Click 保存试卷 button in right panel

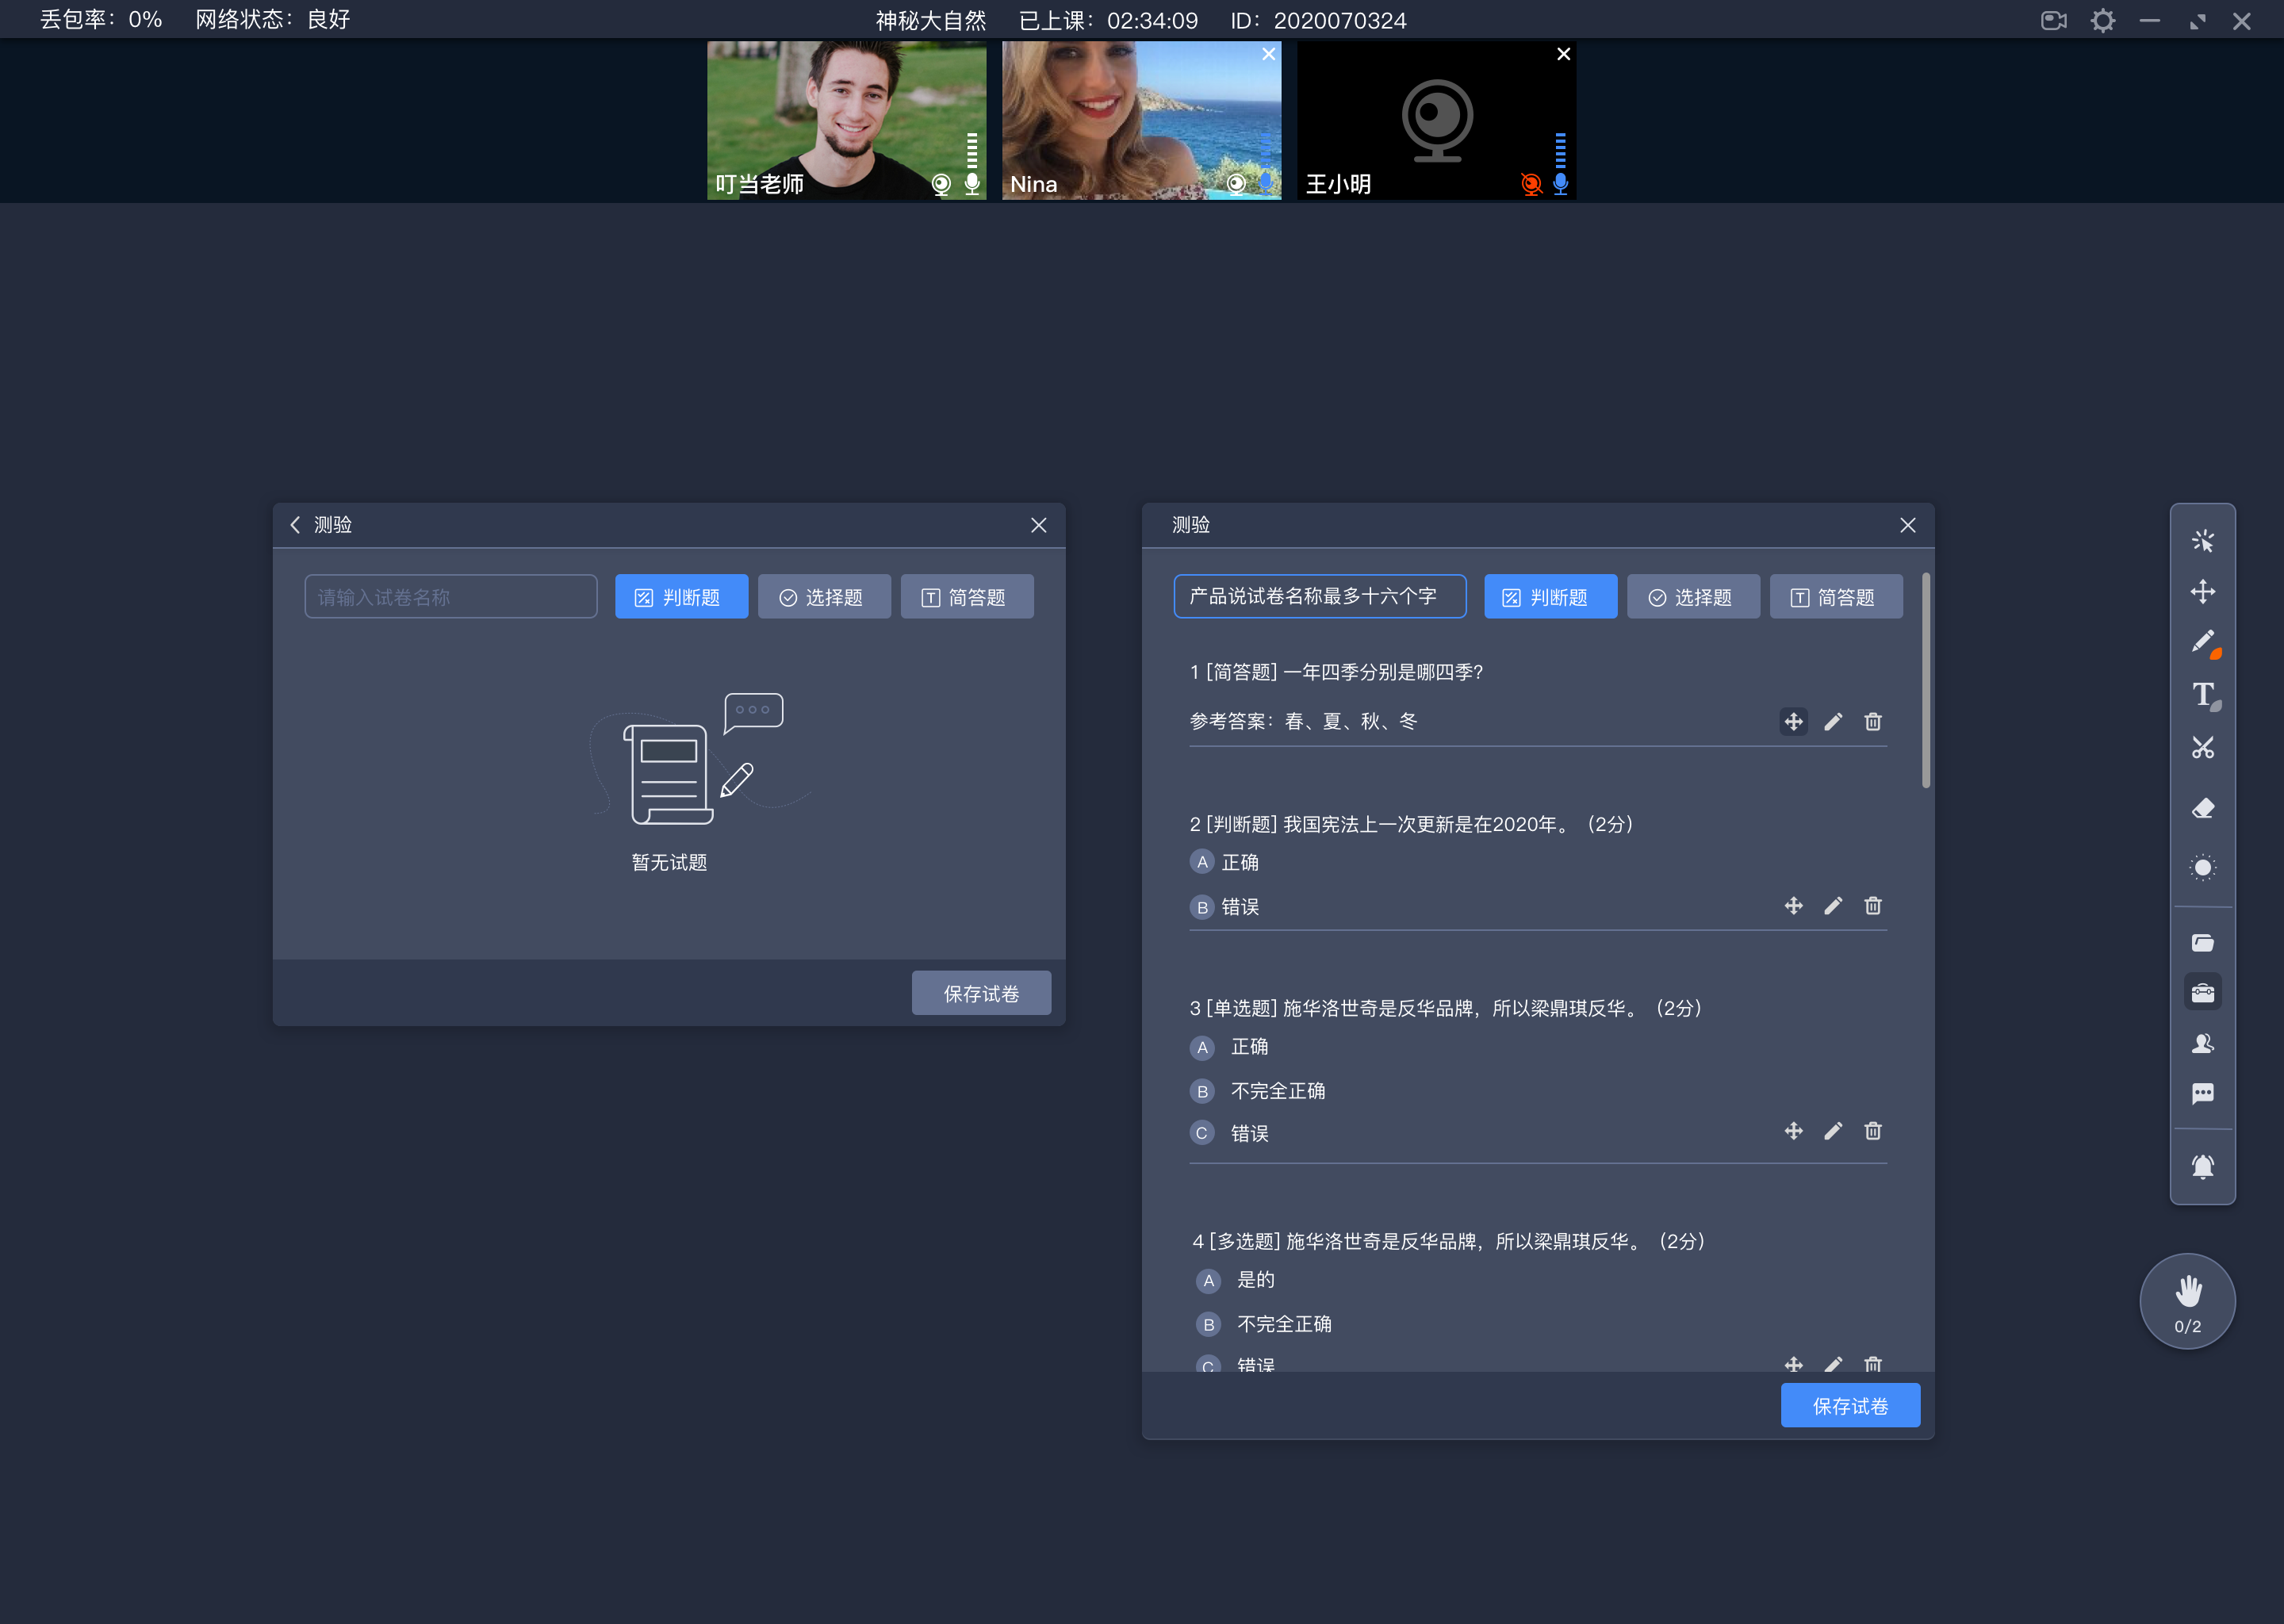[x=1850, y=1404]
